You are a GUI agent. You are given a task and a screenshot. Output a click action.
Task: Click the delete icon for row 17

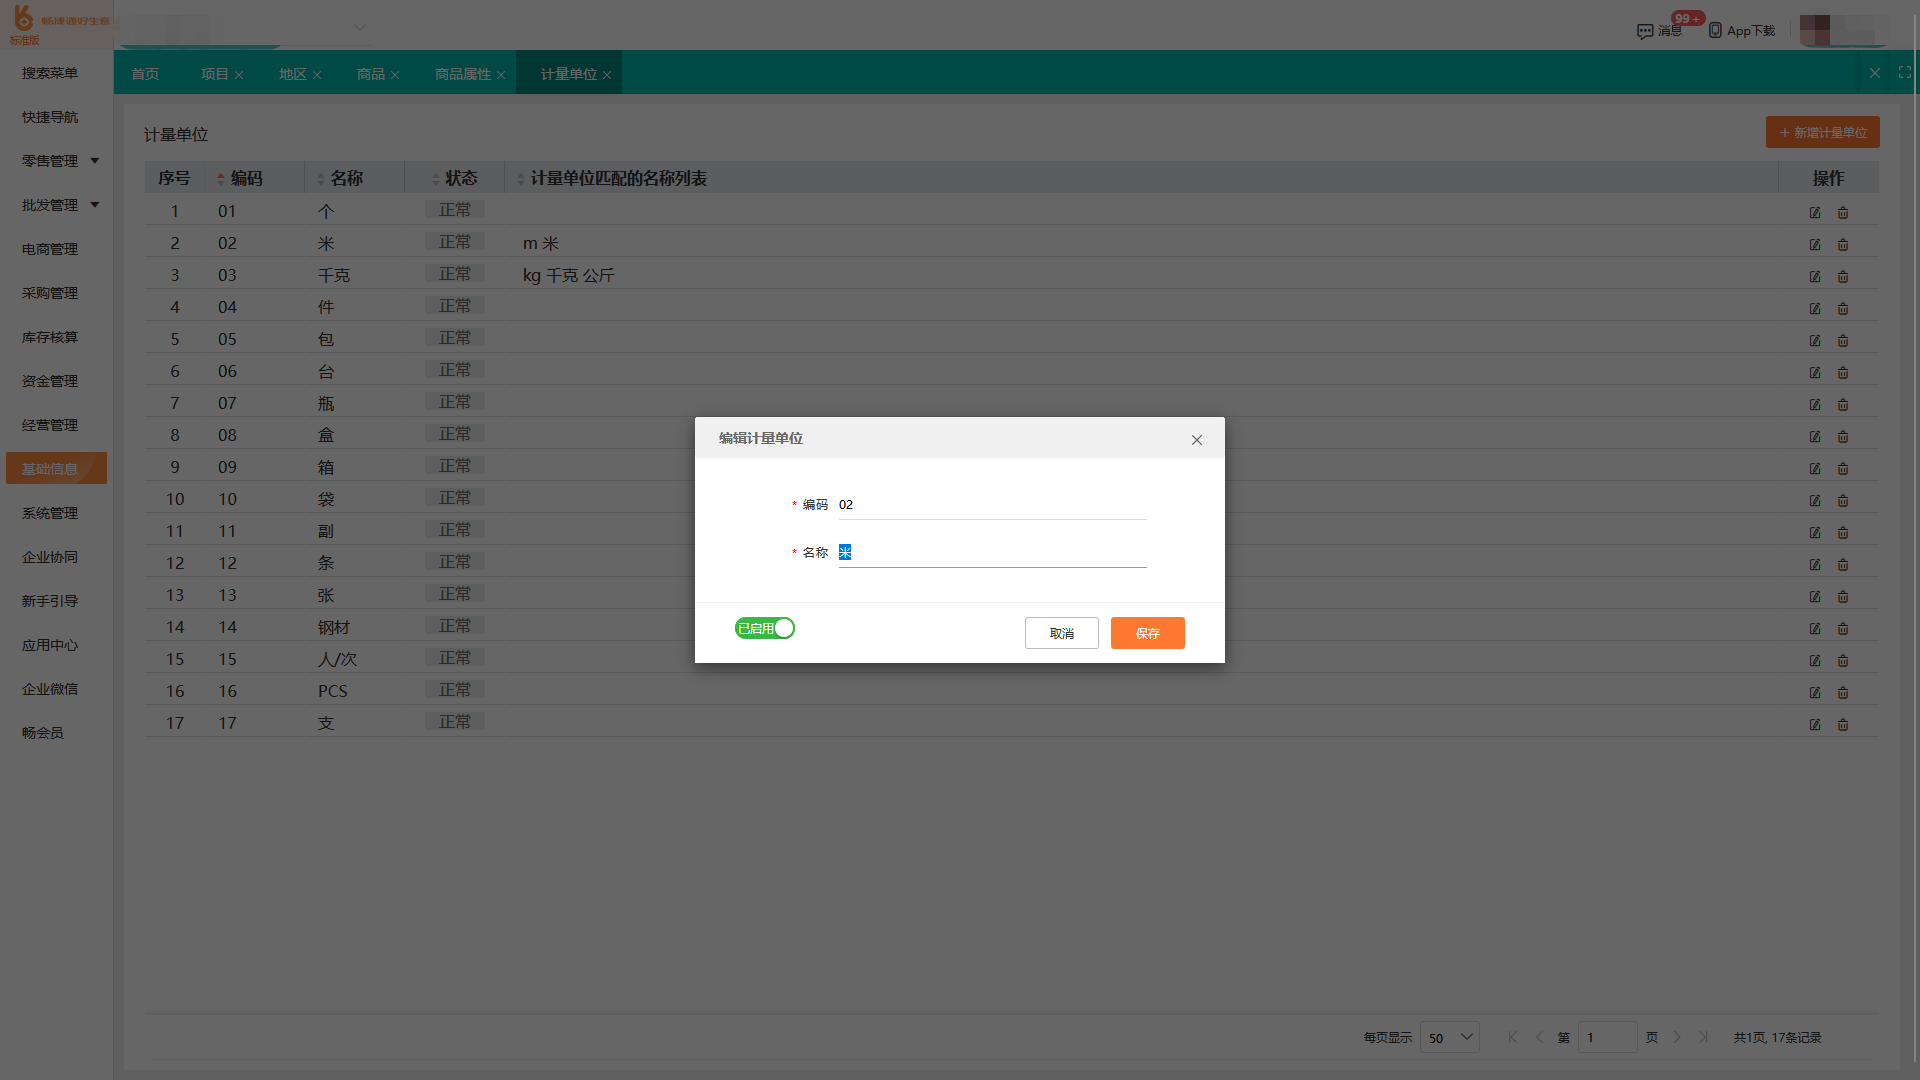click(x=1844, y=724)
